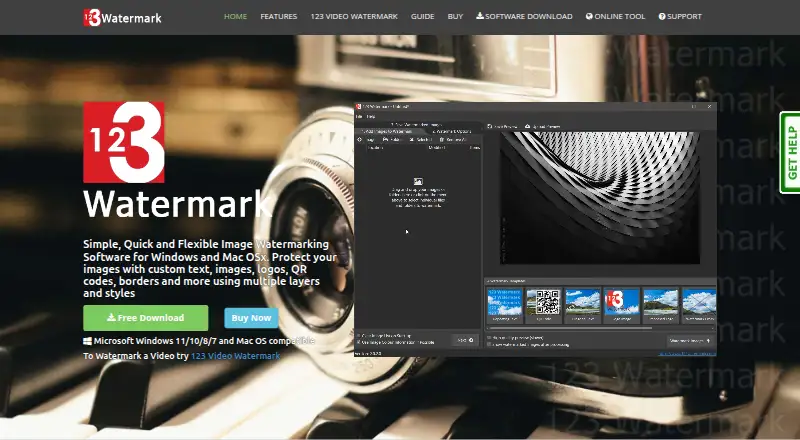Select the preset thumbnail between QR code and logo

(x=583, y=305)
